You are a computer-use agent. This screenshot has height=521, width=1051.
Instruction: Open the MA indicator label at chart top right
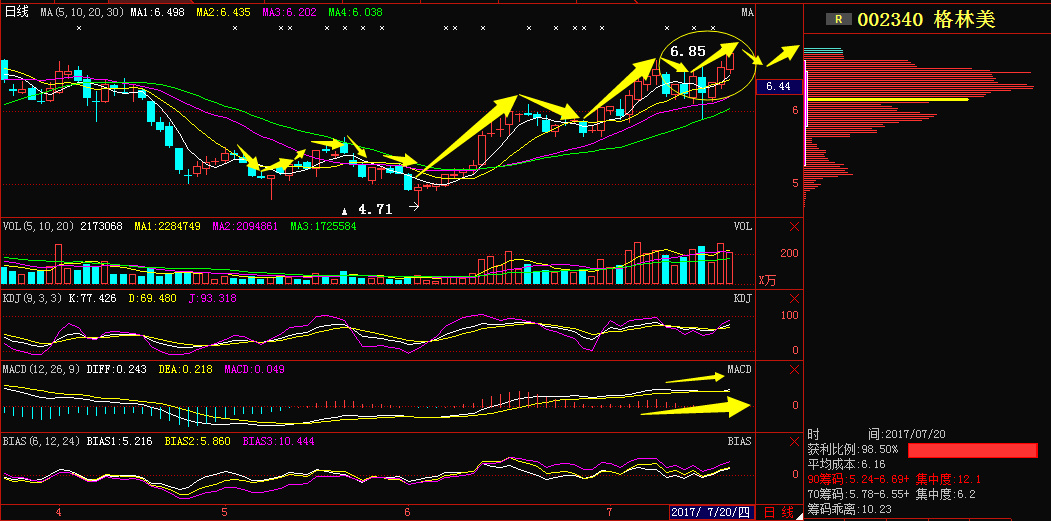747,12
